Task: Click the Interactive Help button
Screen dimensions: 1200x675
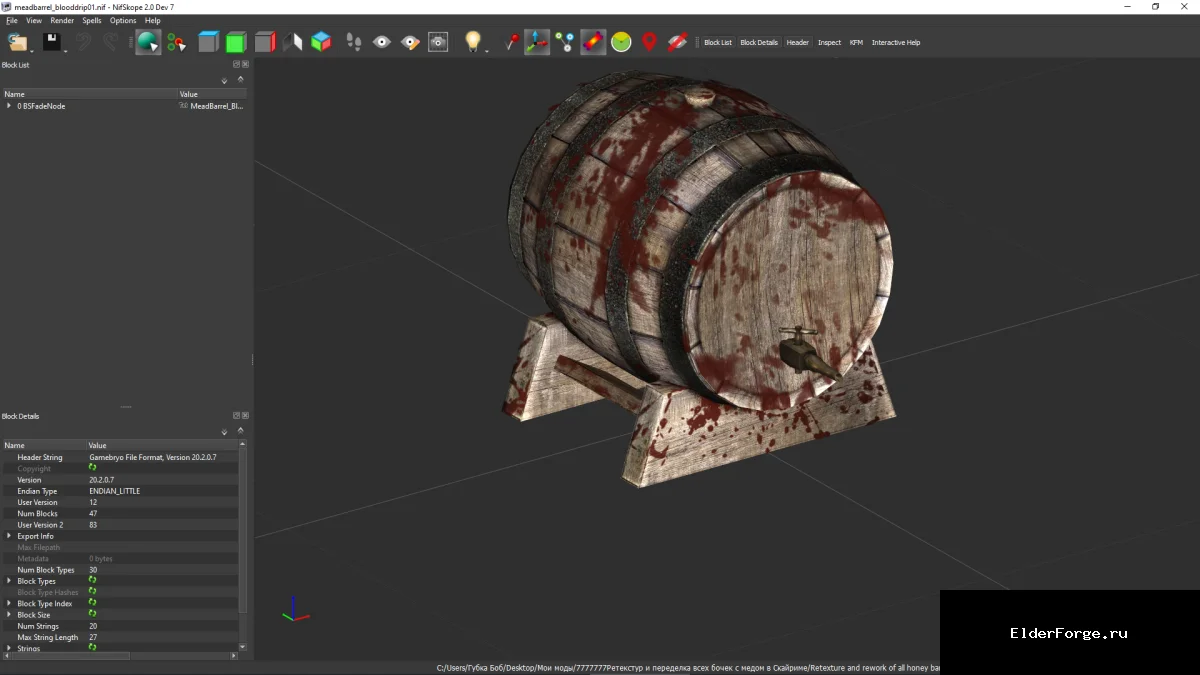Action: click(x=895, y=43)
